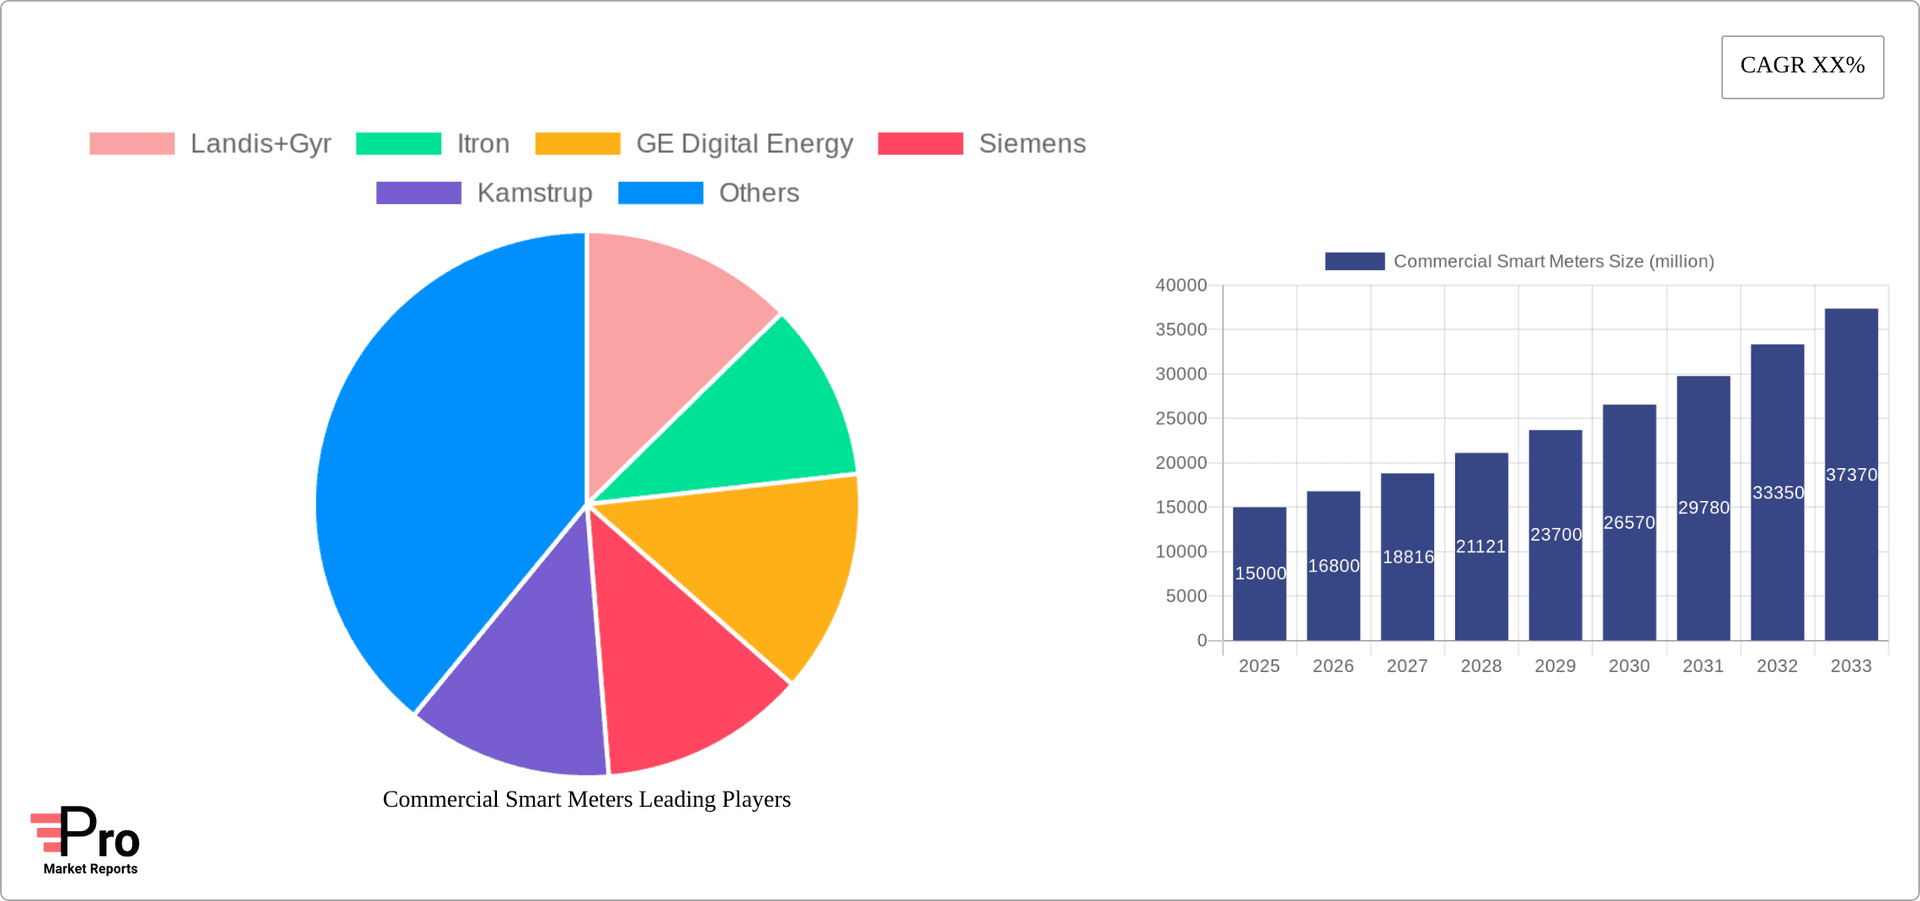The width and height of the screenshot is (1920, 901).
Task: Click the 2030 axis year label
Action: coord(1629,665)
